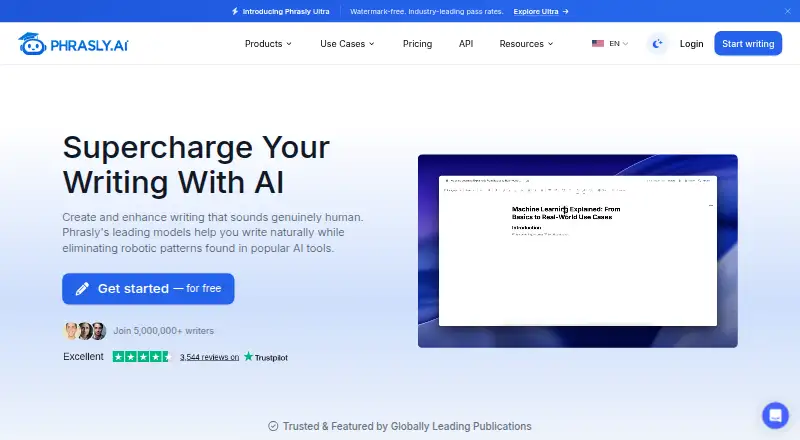The height and width of the screenshot is (440, 800).
Task: Click the Watermark-free pass rates text
Action: coord(427,11)
